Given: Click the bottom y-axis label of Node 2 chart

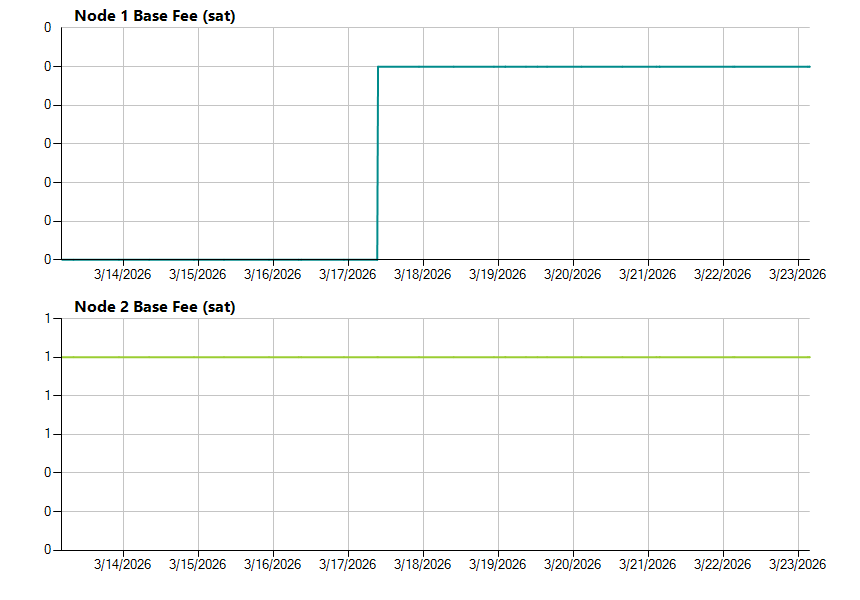Looking at the screenshot, I should pyautogui.click(x=46, y=550).
